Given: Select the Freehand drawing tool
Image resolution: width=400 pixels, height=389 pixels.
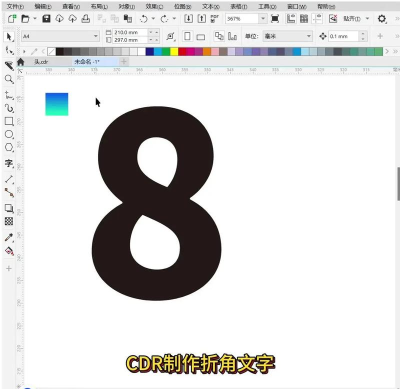Looking at the screenshot, I should pyautogui.click(x=9, y=95).
